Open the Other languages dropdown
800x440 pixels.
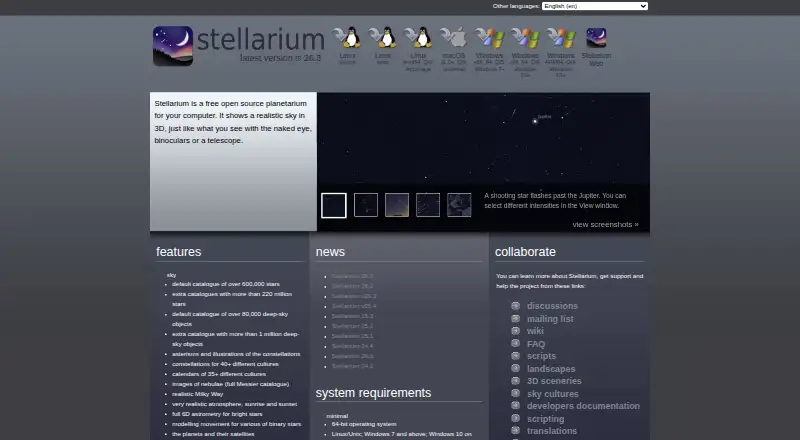594,6
